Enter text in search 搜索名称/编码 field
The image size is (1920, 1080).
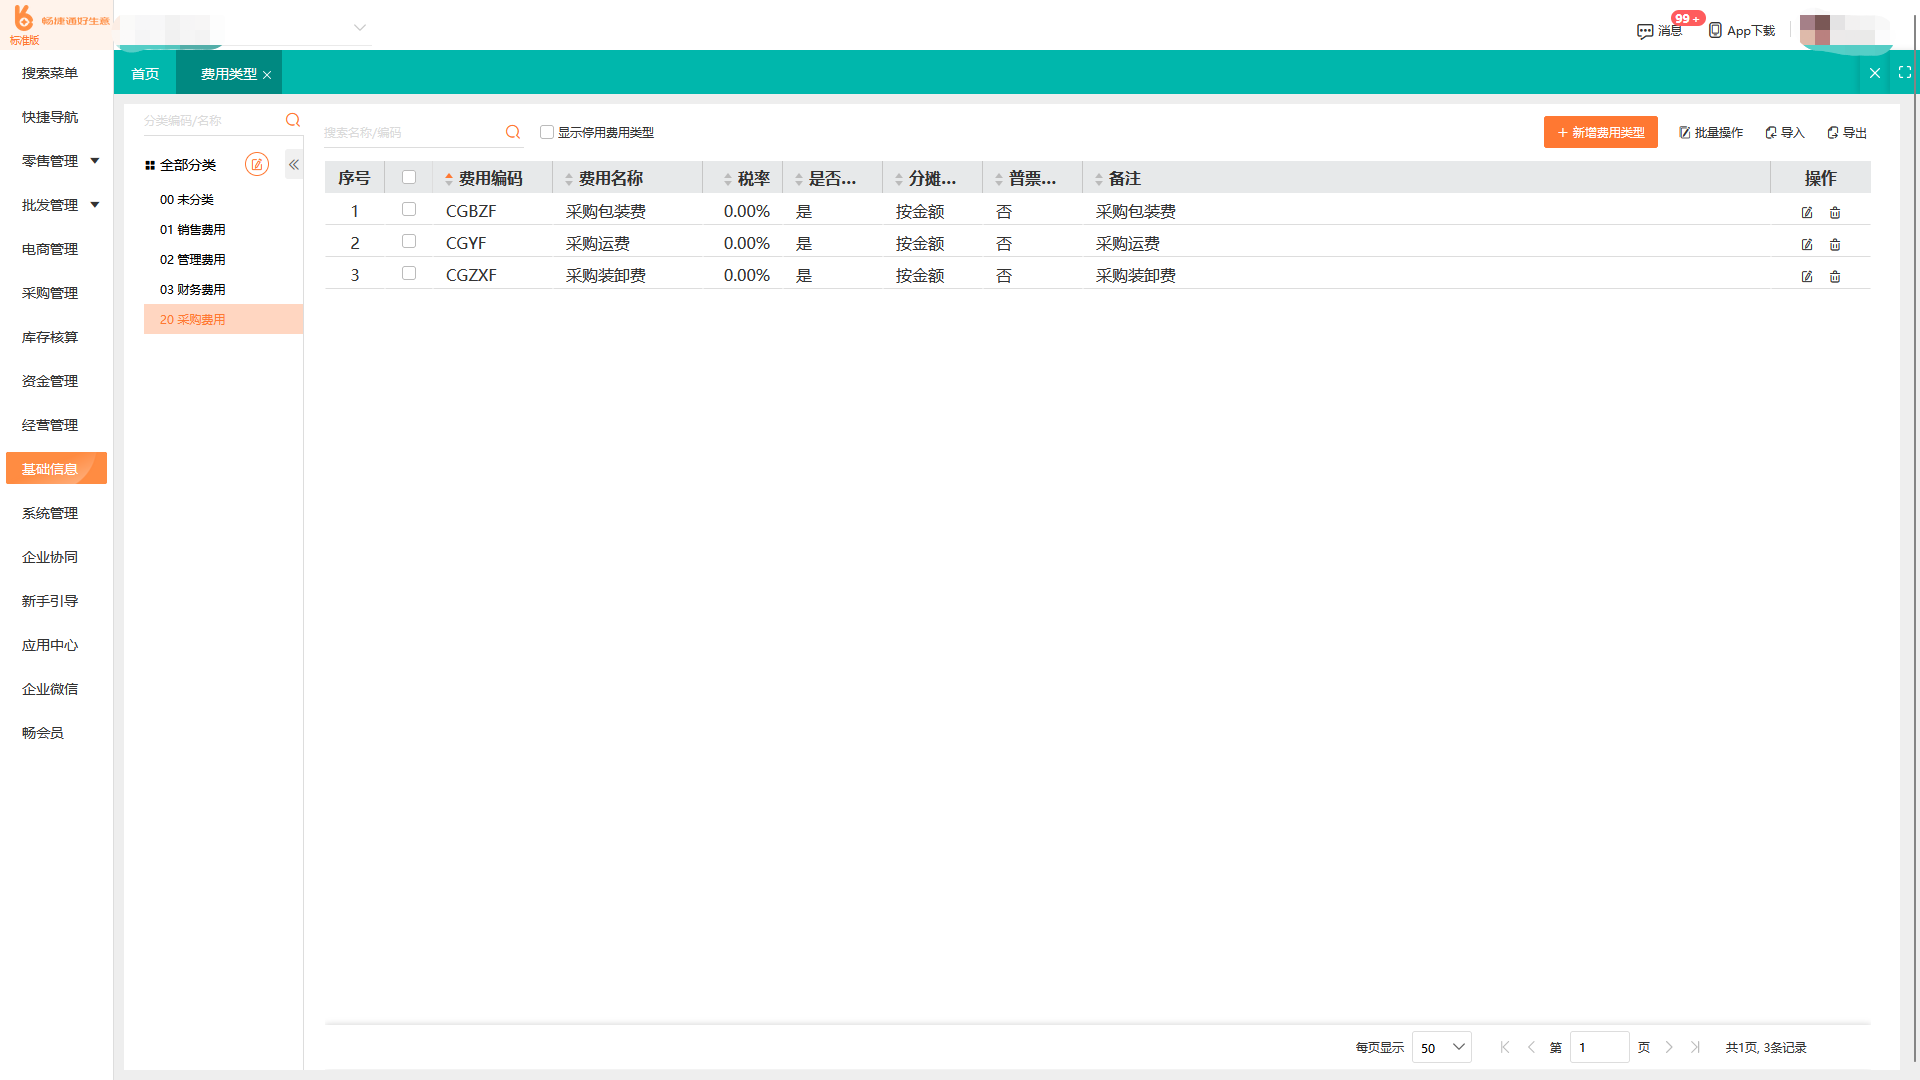409,132
